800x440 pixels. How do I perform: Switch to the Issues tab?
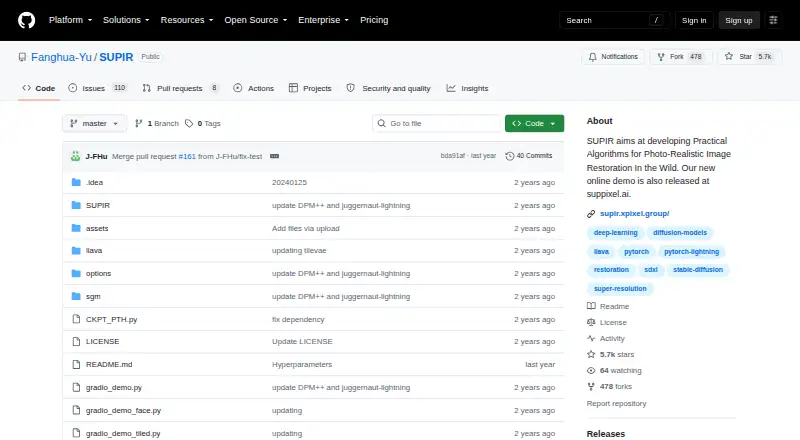(x=97, y=88)
